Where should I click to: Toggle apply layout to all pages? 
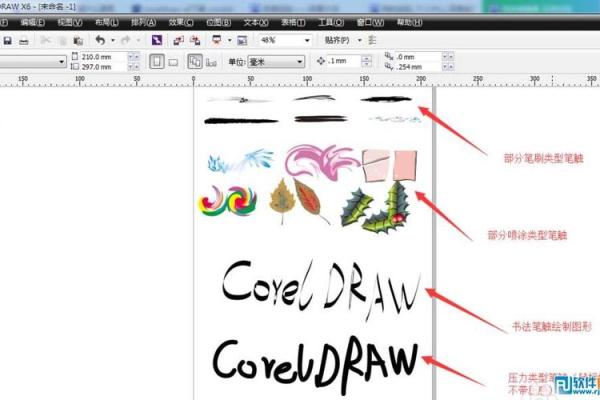195,61
